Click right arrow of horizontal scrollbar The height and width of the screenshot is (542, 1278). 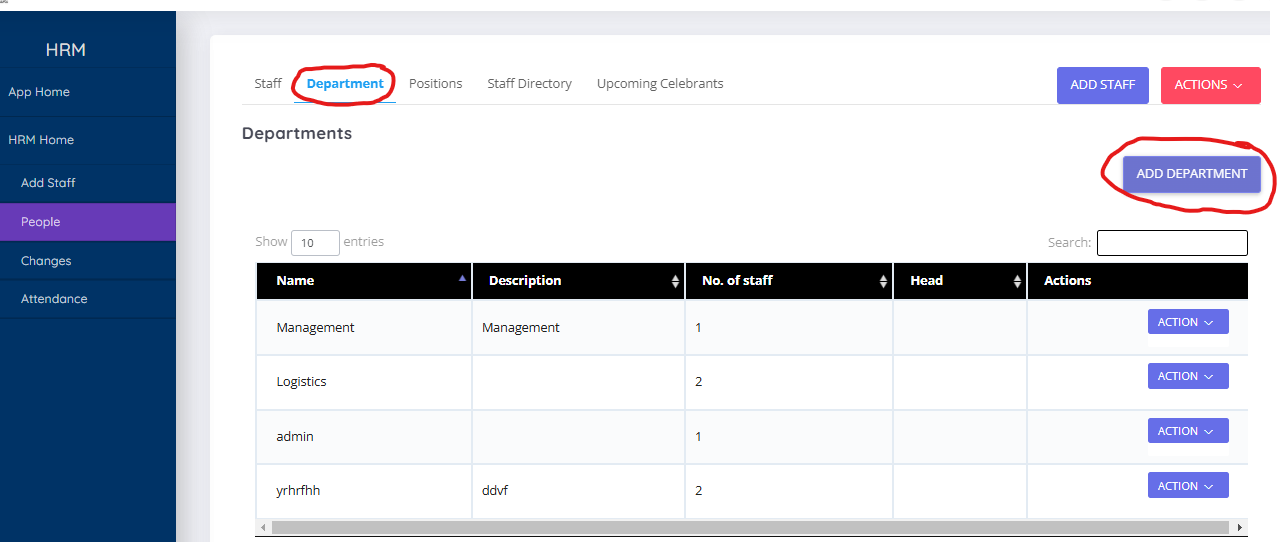(1240, 527)
